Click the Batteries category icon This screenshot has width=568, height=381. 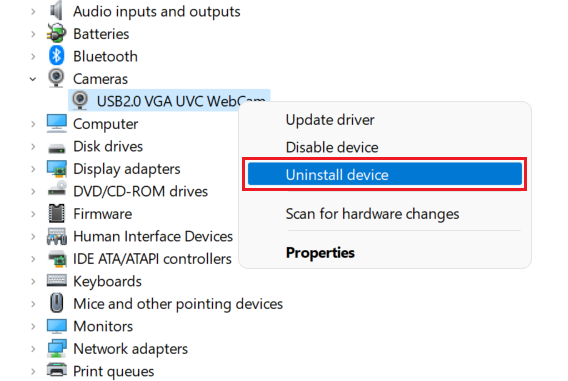57,33
